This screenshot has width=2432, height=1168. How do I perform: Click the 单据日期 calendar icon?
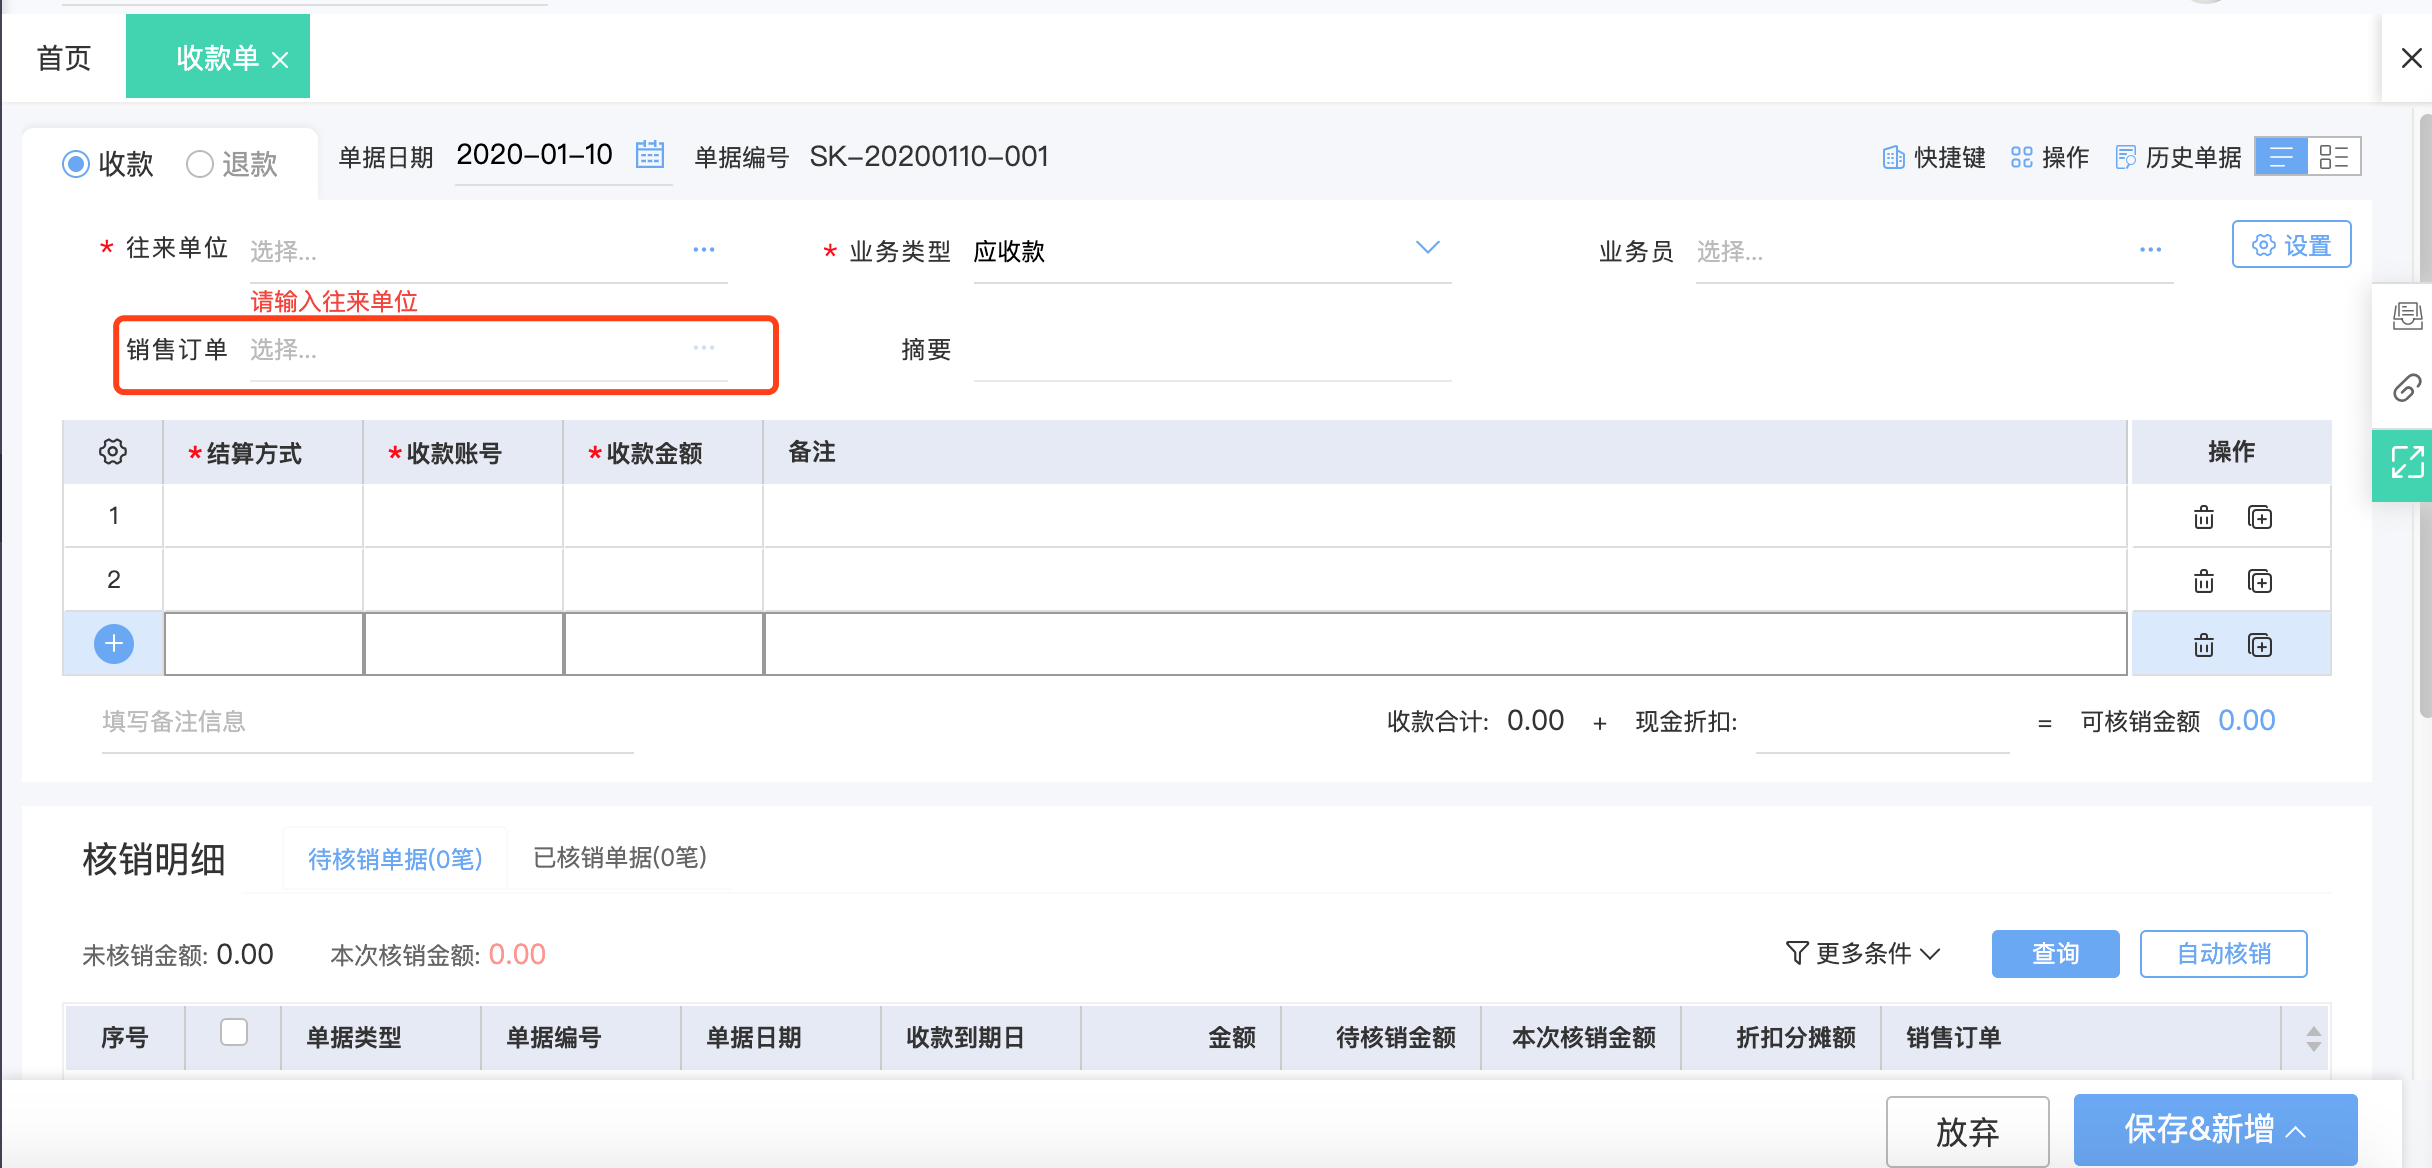[x=653, y=155]
